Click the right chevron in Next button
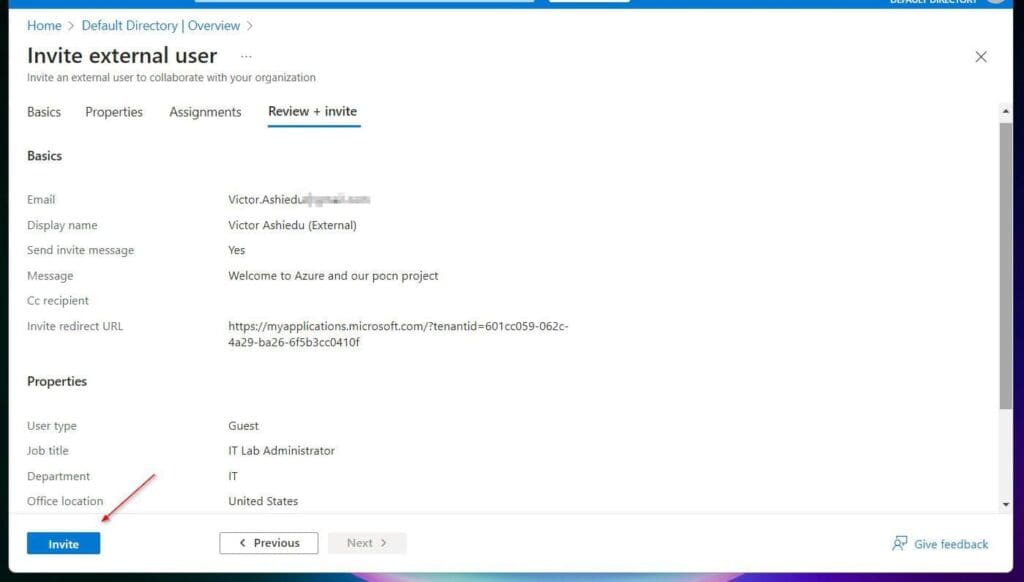 [x=384, y=543]
